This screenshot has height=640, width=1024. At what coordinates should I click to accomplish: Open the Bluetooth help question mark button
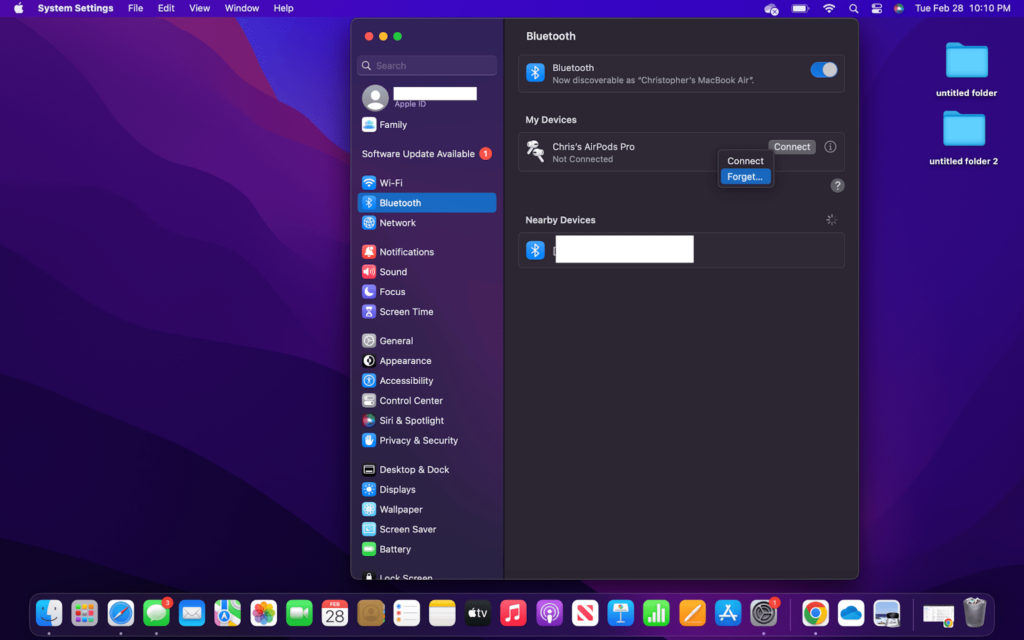[x=837, y=185]
